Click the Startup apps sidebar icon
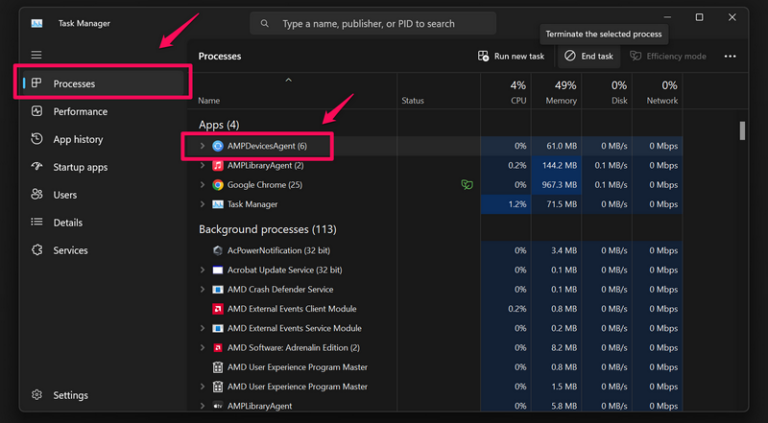Viewport: 768px width, 423px height. coord(37,167)
